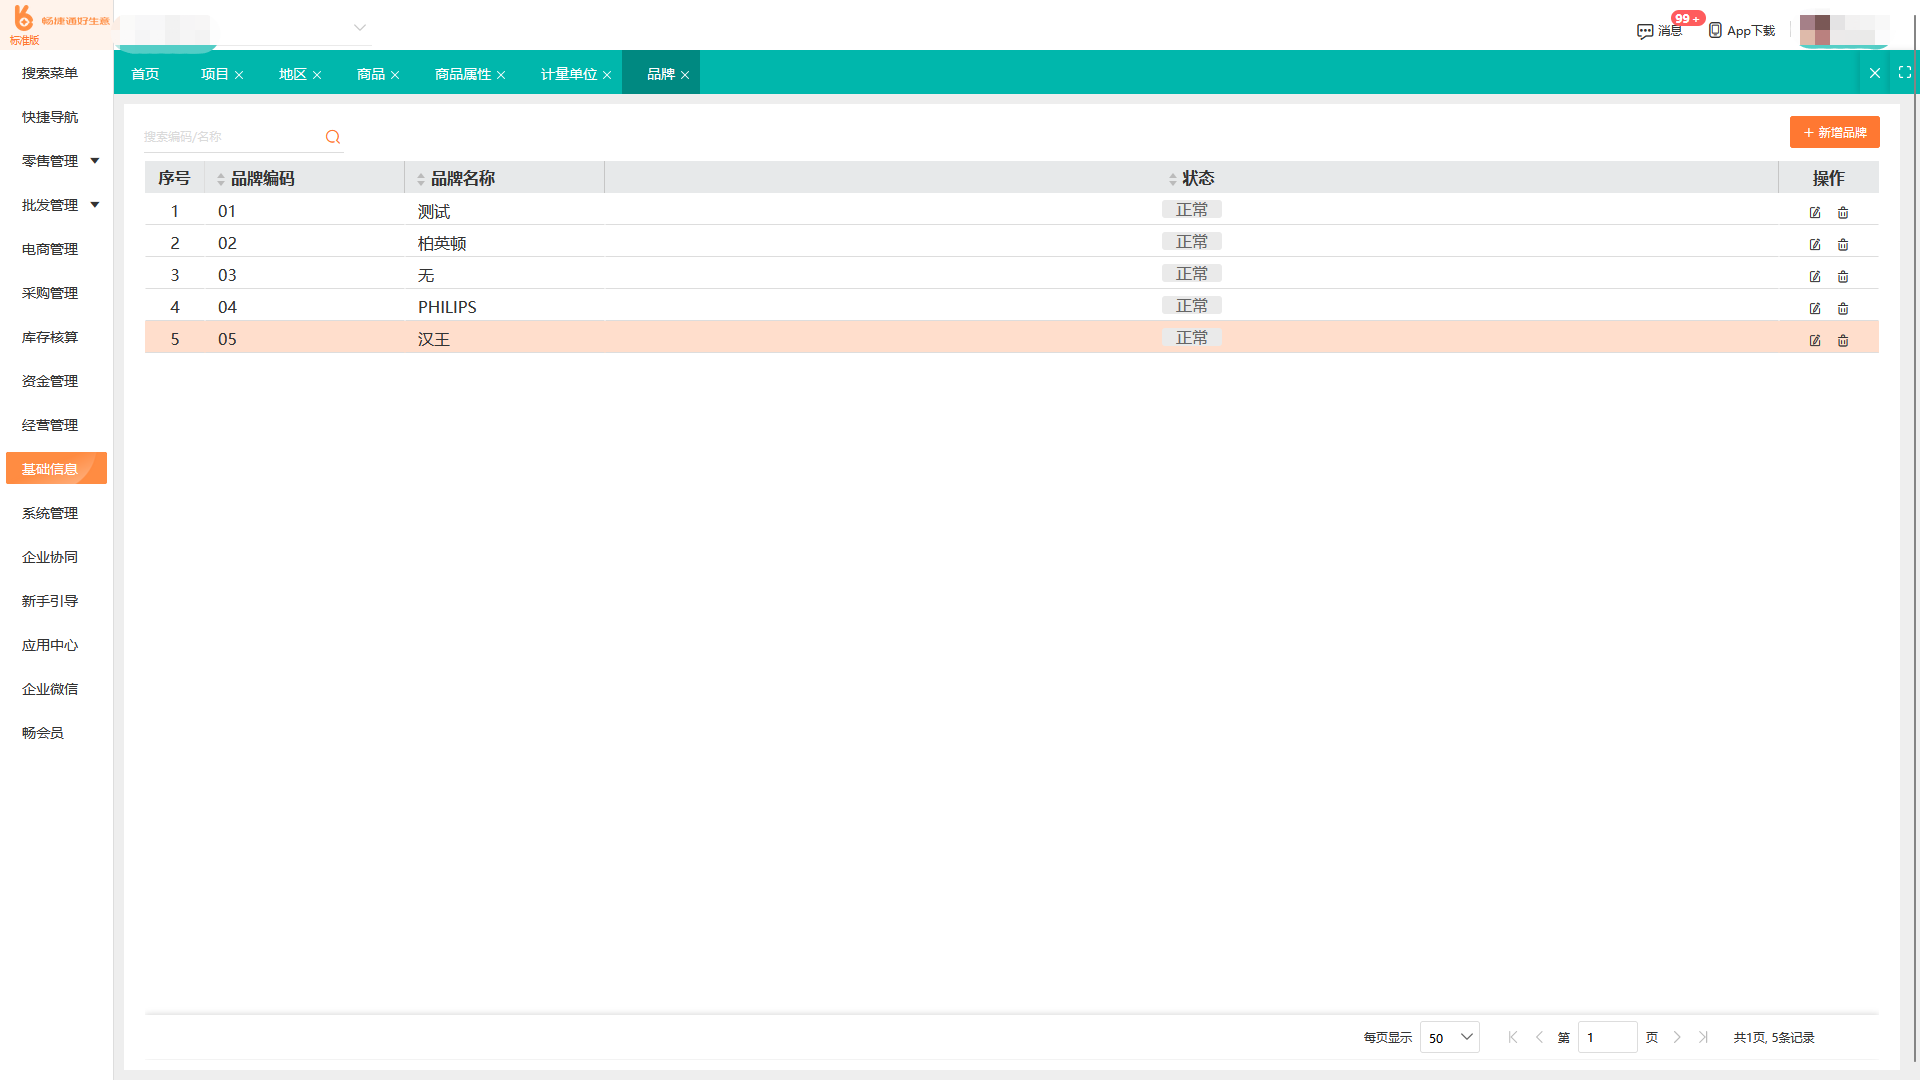Click the search magnifier icon

coord(334,137)
